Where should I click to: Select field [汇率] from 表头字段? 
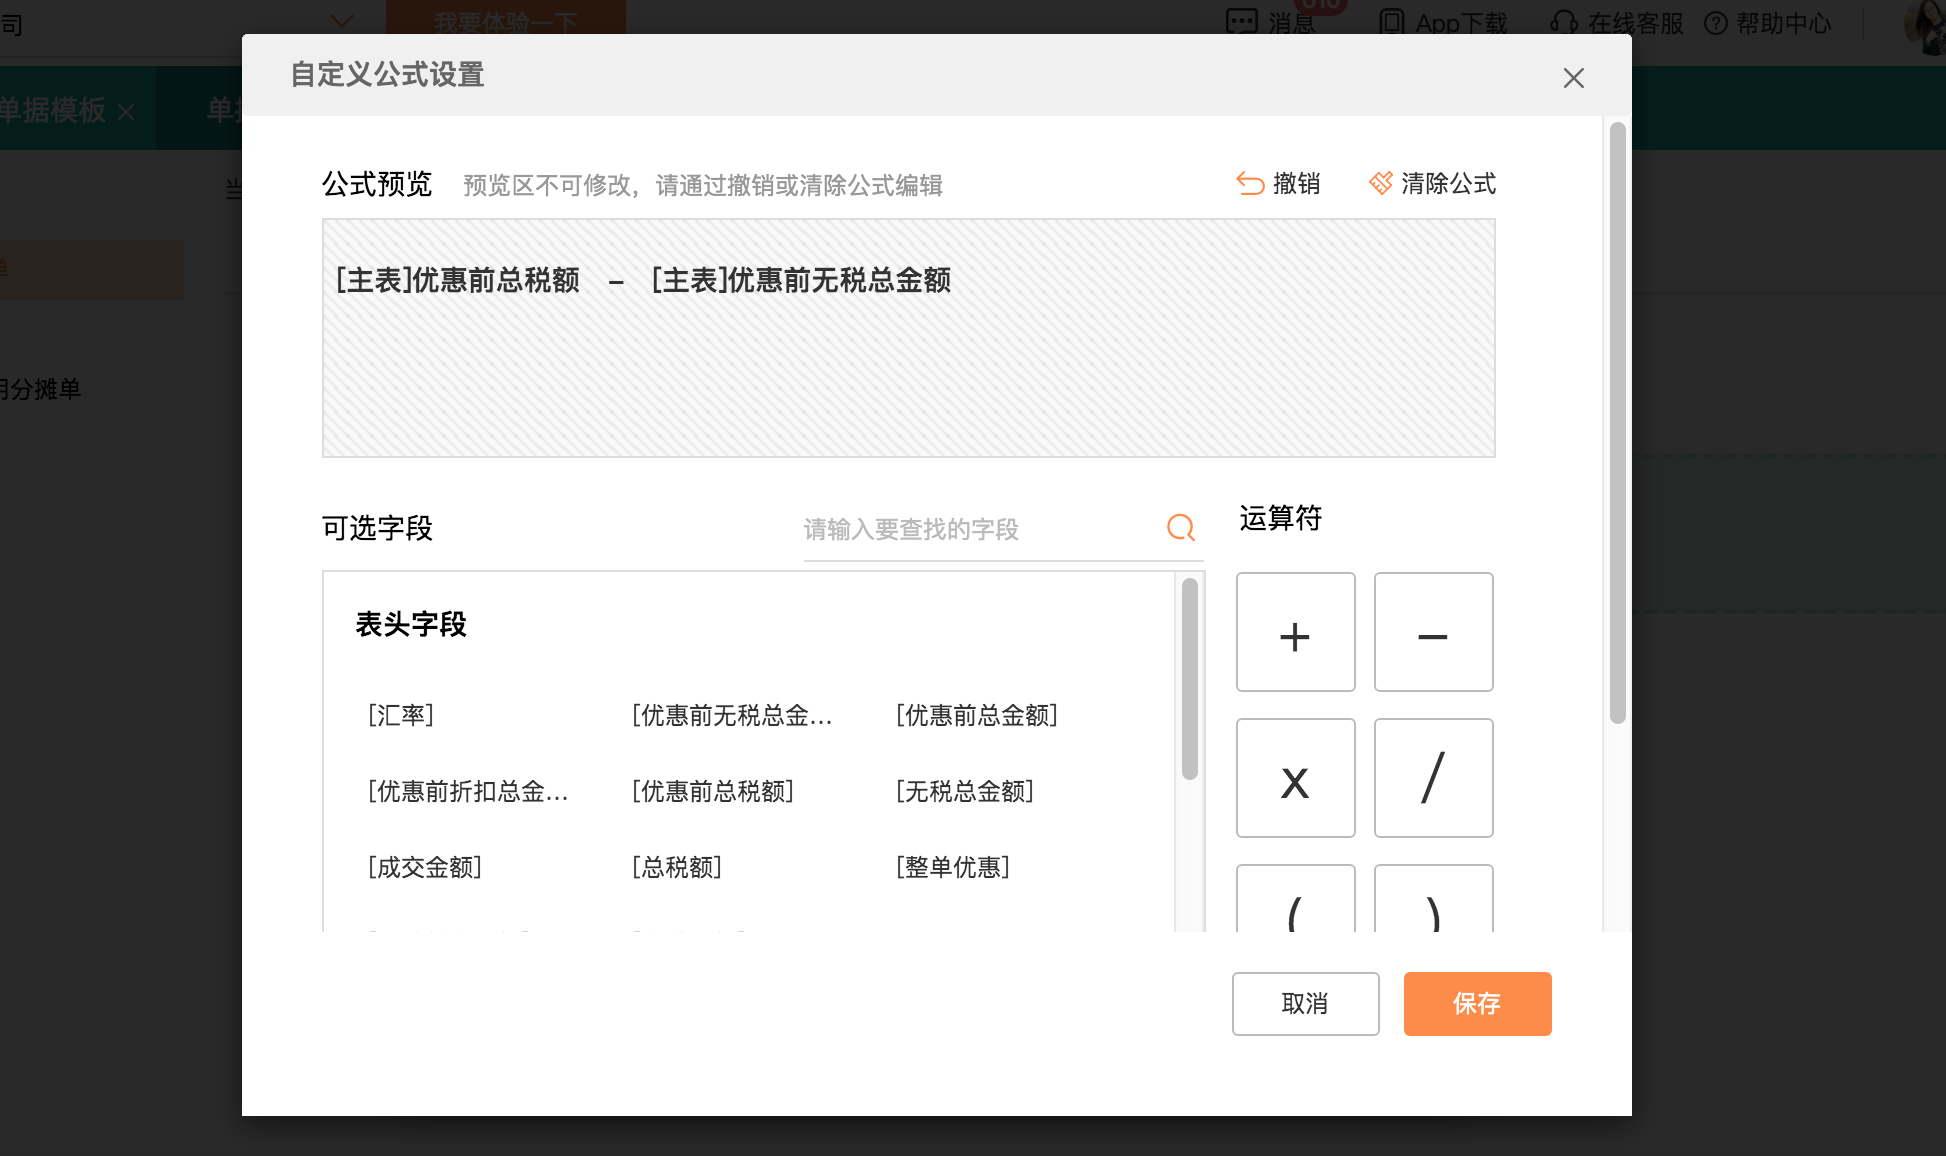[398, 714]
